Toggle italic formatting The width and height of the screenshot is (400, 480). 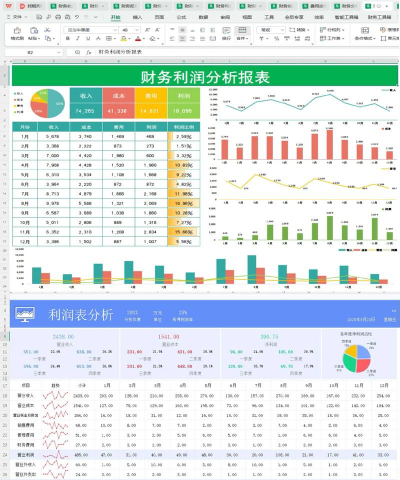[x=78, y=39]
